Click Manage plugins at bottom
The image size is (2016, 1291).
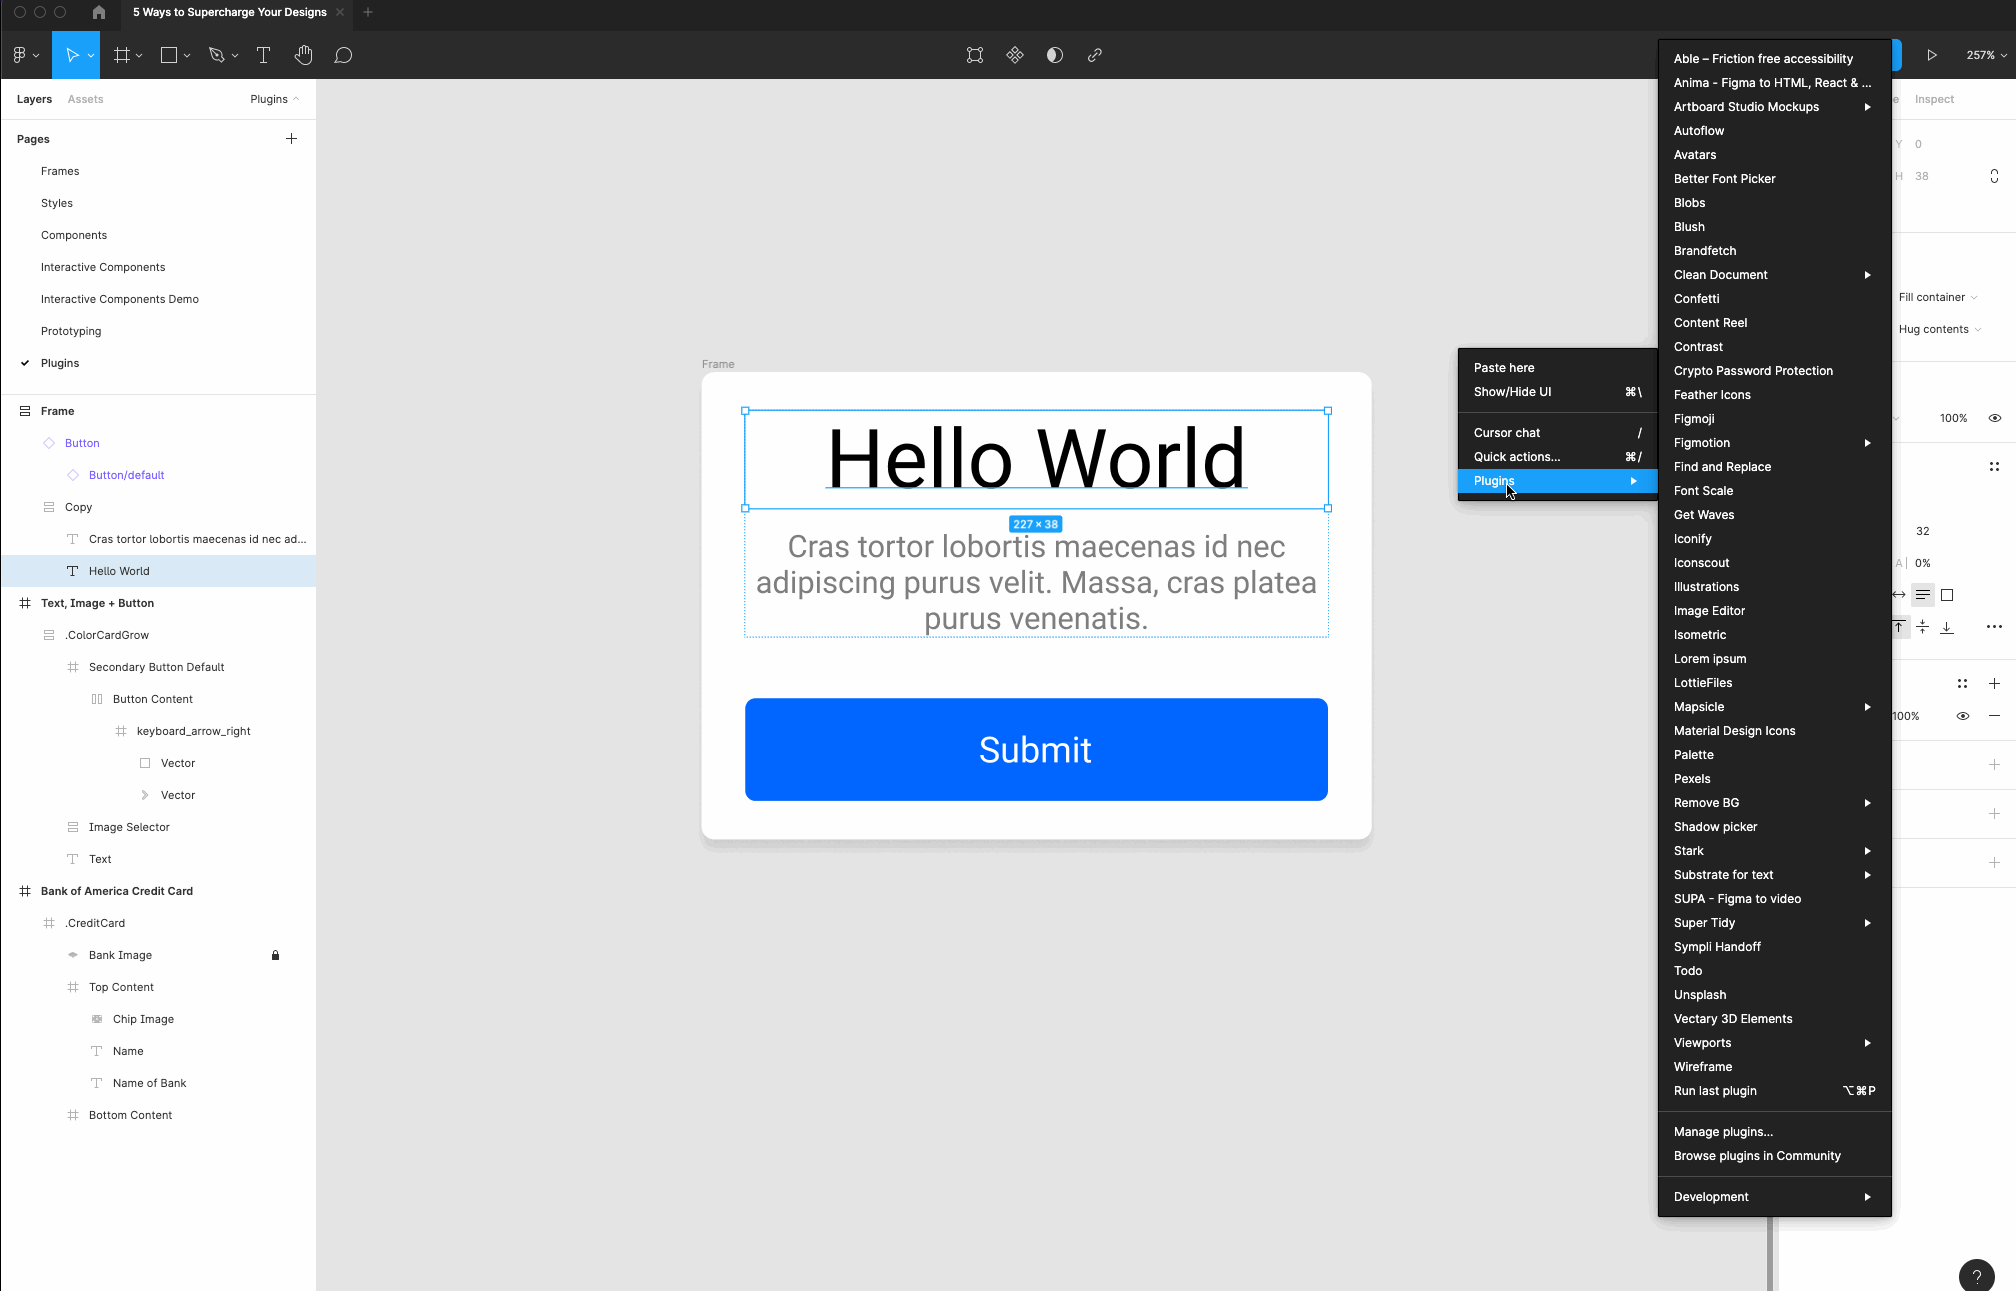1724,1131
